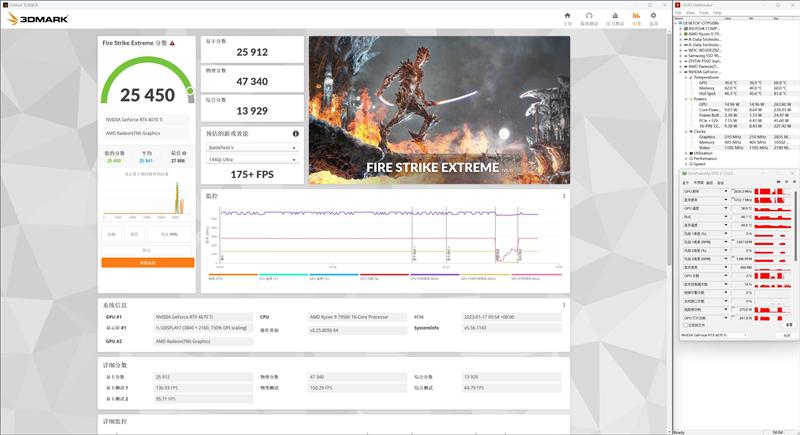The height and width of the screenshot is (435, 800).
Task: Click the orange compare results online button
Action: (x=148, y=262)
